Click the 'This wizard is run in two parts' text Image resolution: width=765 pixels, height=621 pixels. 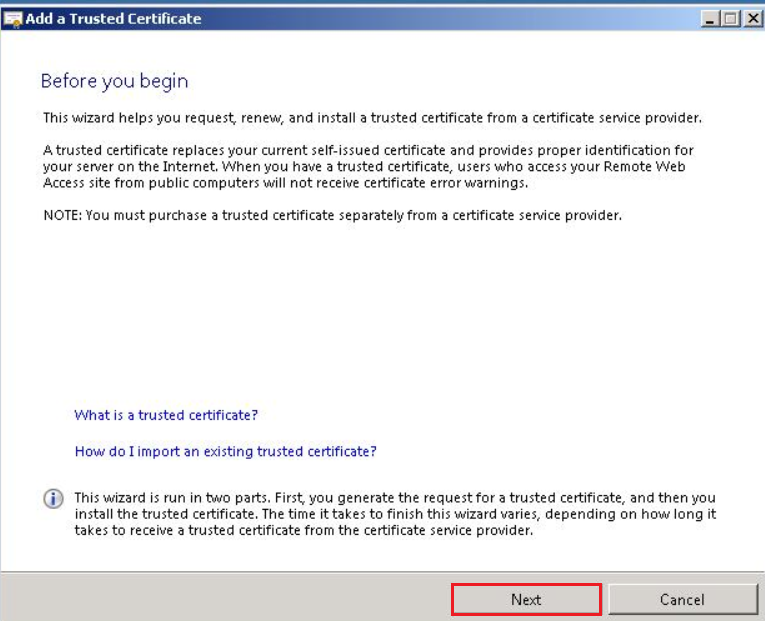[x=180, y=498]
